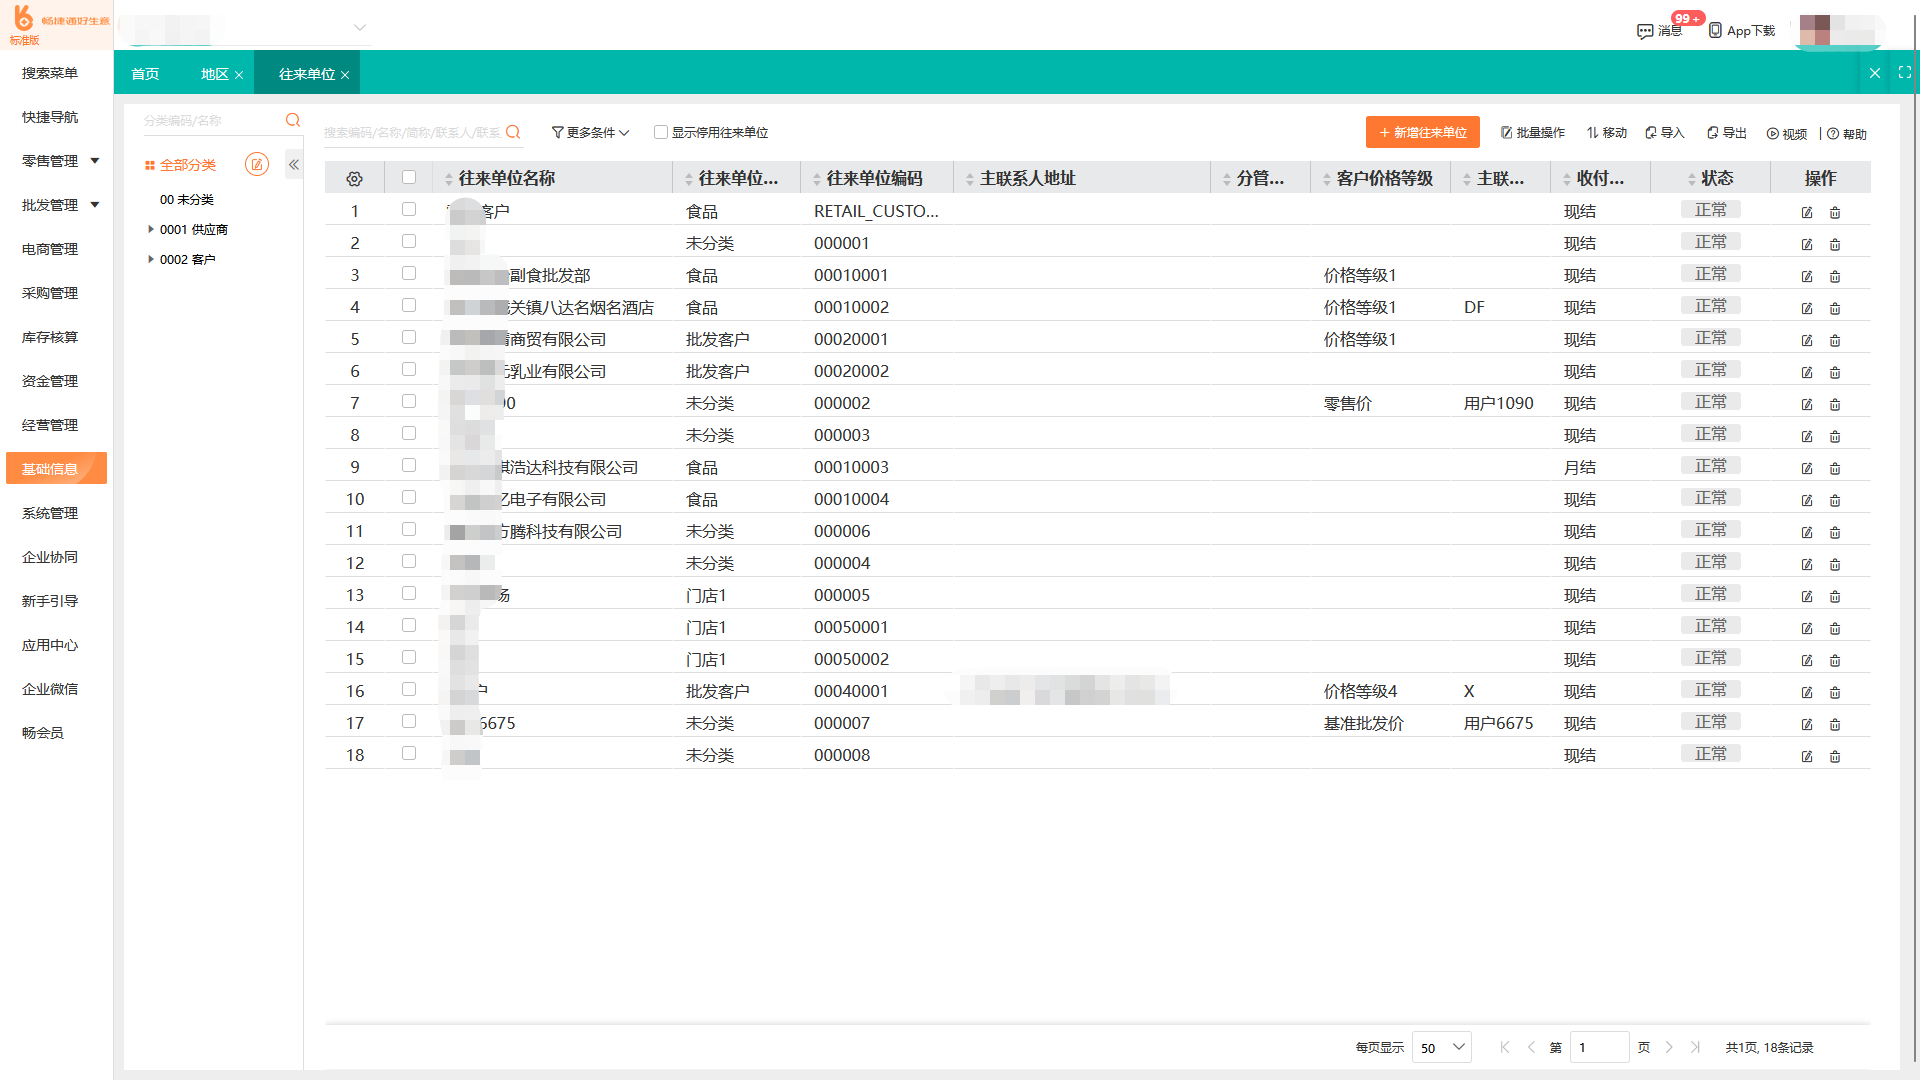Select row 16 checkbox

click(x=411, y=690)
